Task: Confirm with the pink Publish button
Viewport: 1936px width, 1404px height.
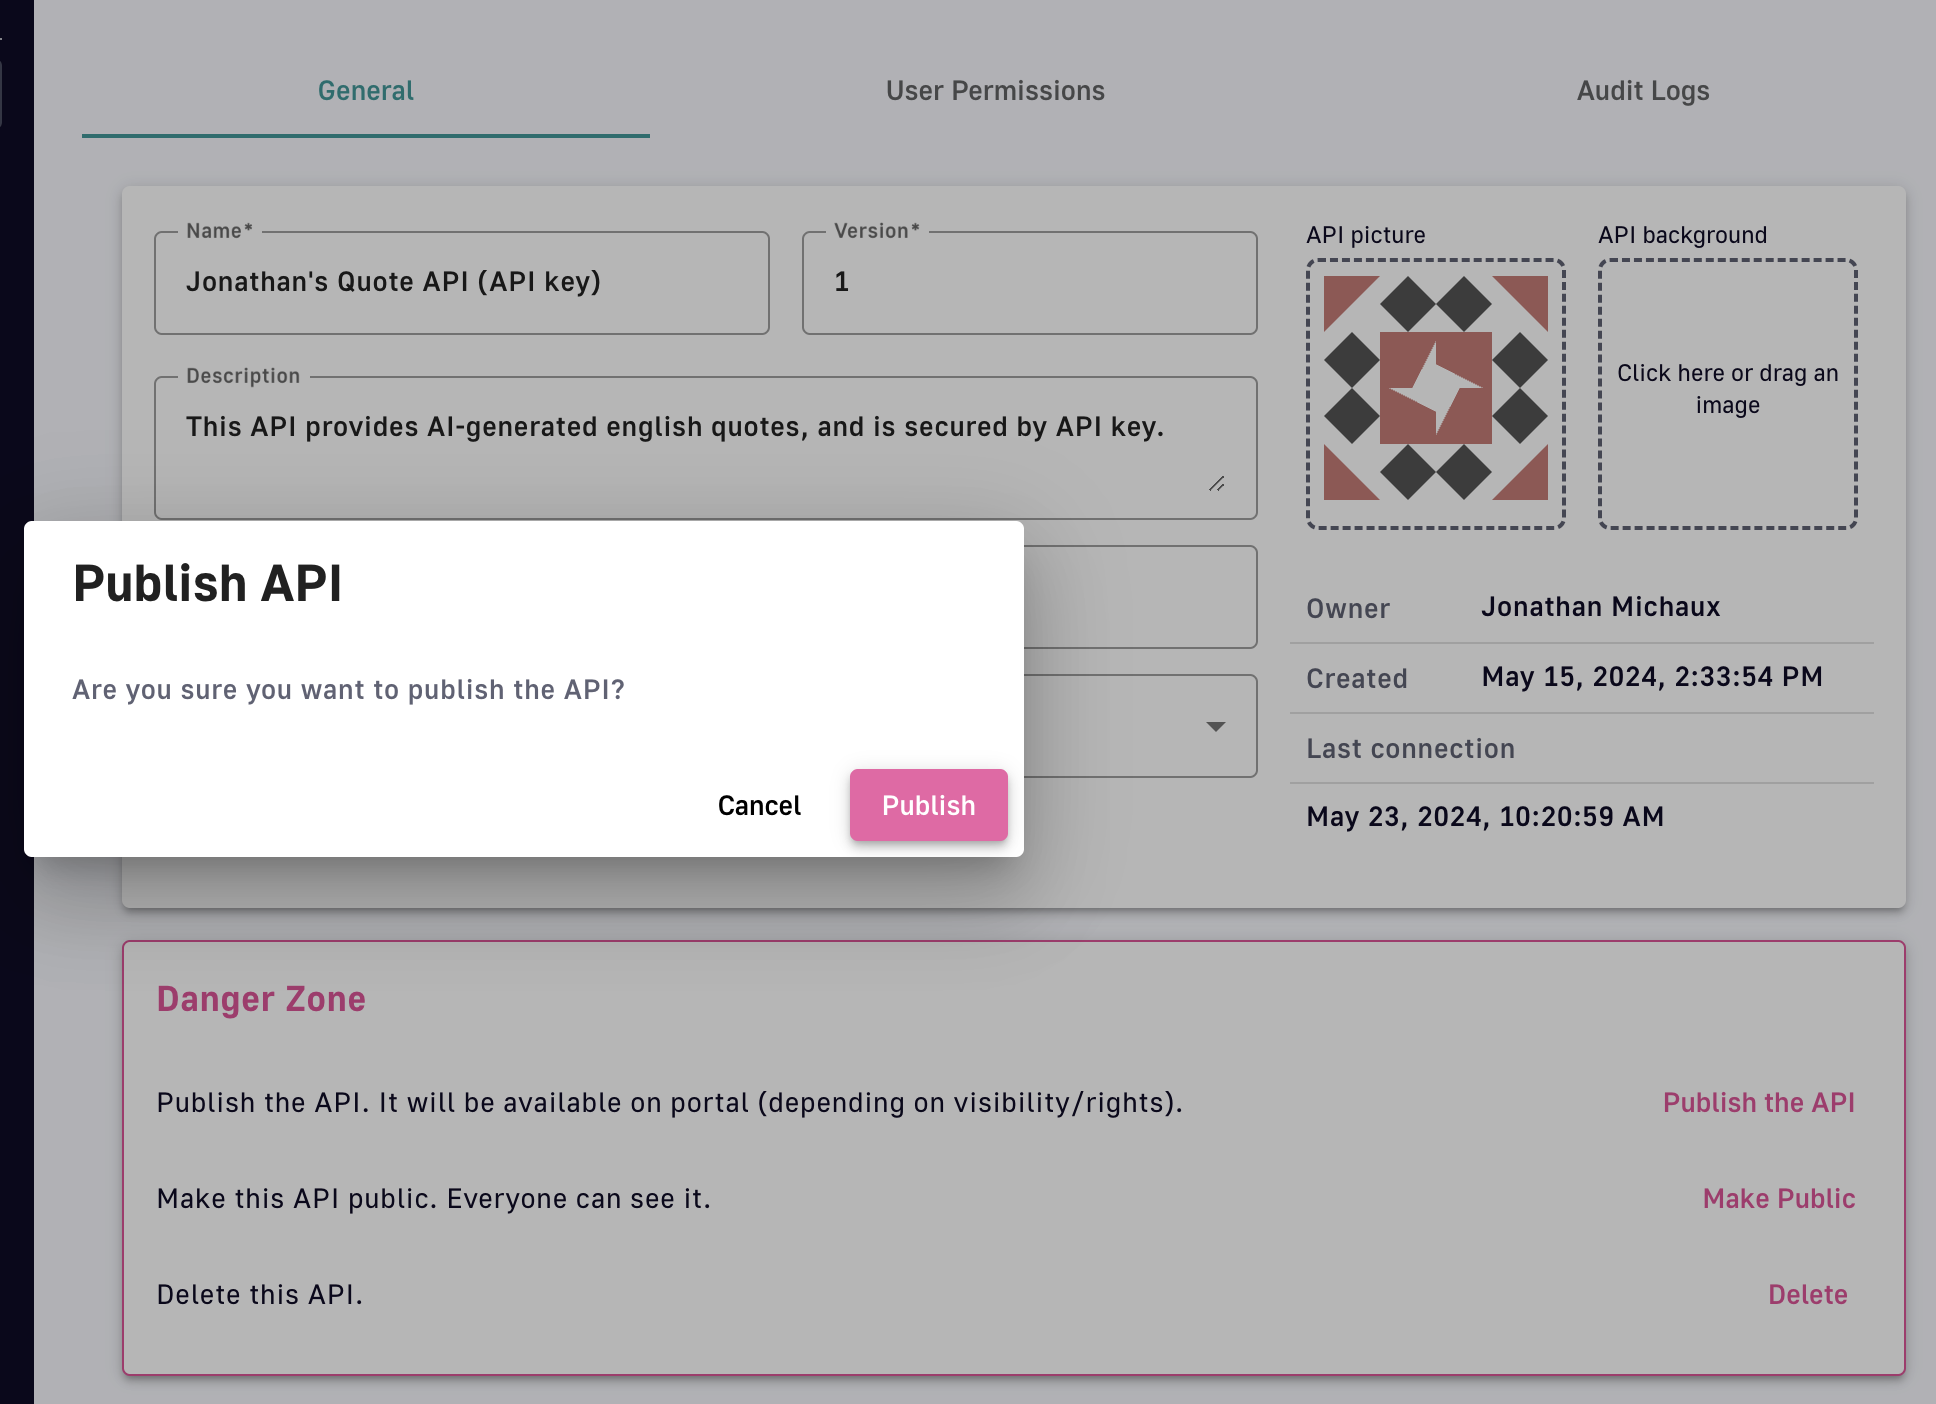Action: 928,805
